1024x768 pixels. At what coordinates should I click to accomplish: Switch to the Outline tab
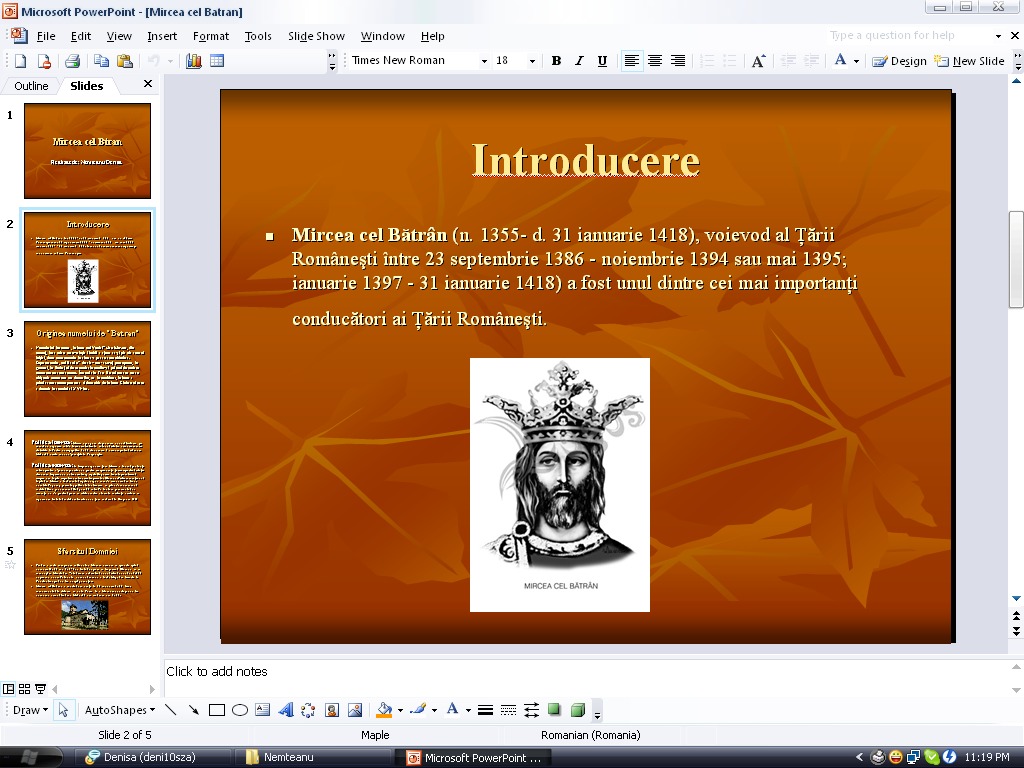pos(31,86)
